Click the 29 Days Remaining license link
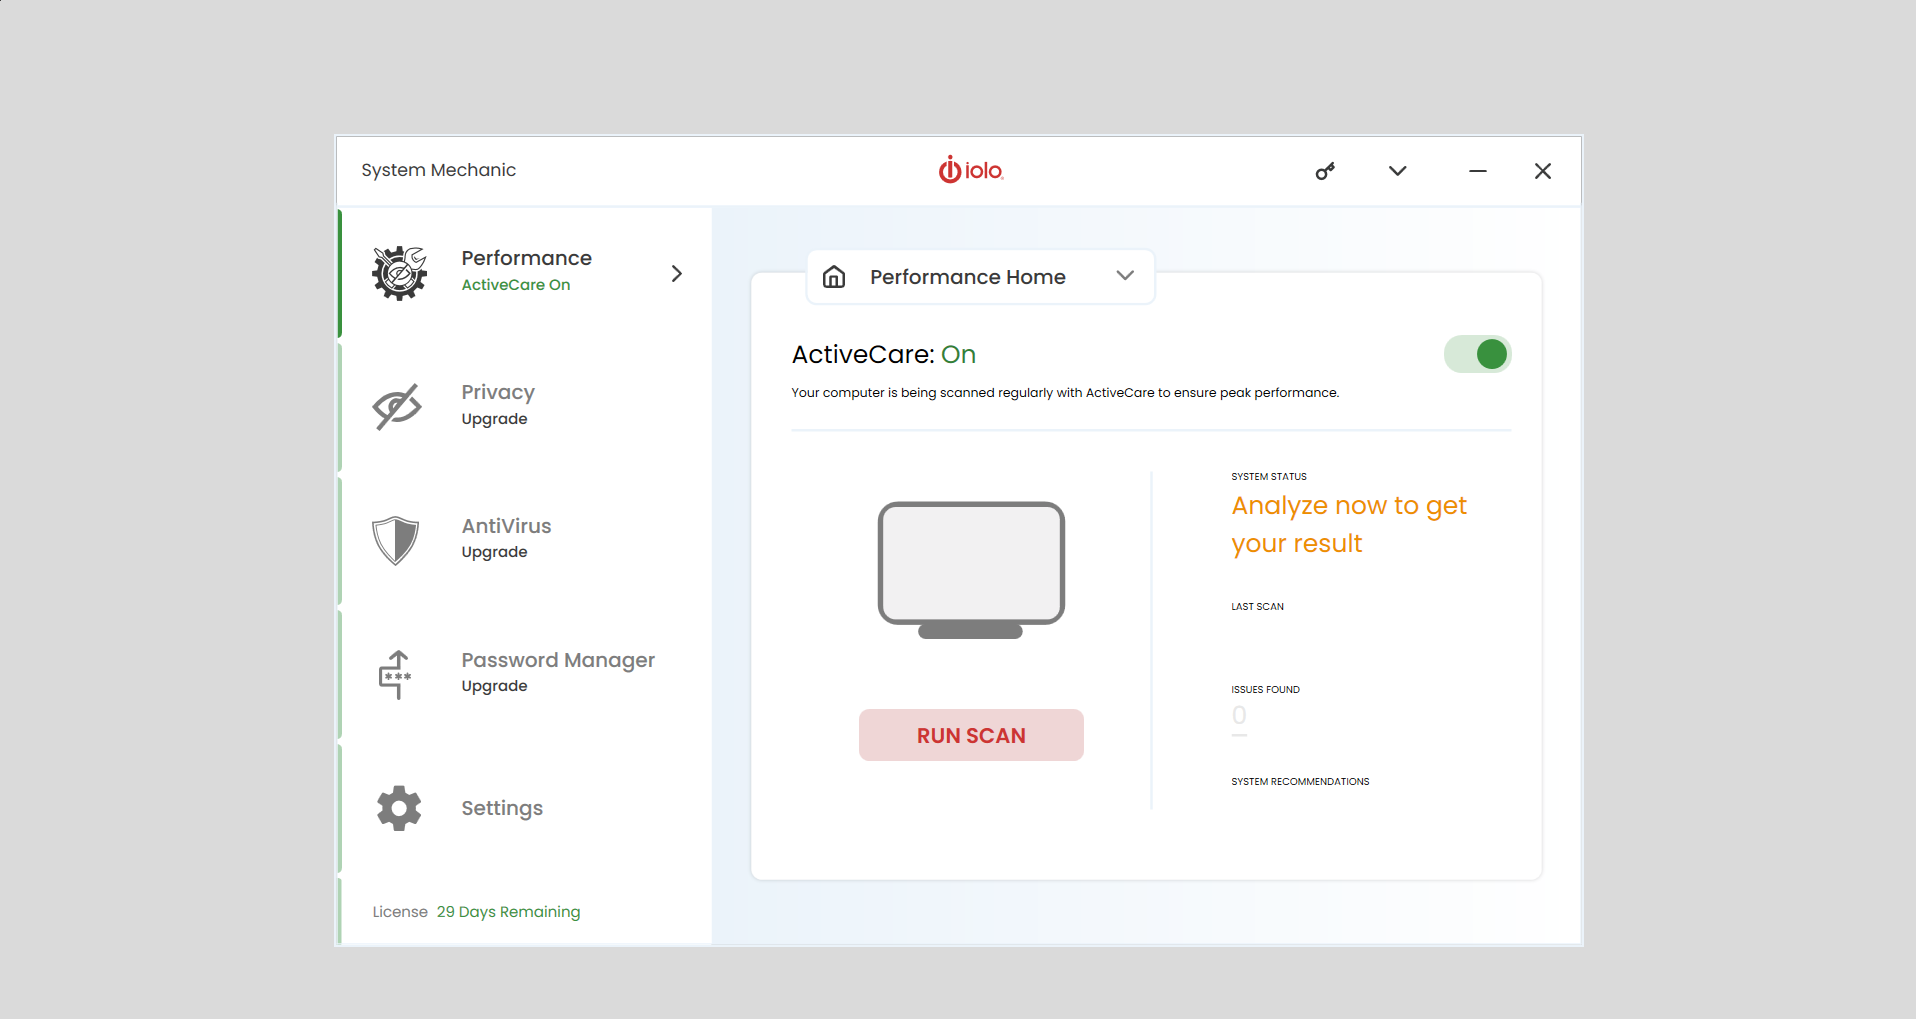The image size is (1916, 1019). click(x=508, y=912)
